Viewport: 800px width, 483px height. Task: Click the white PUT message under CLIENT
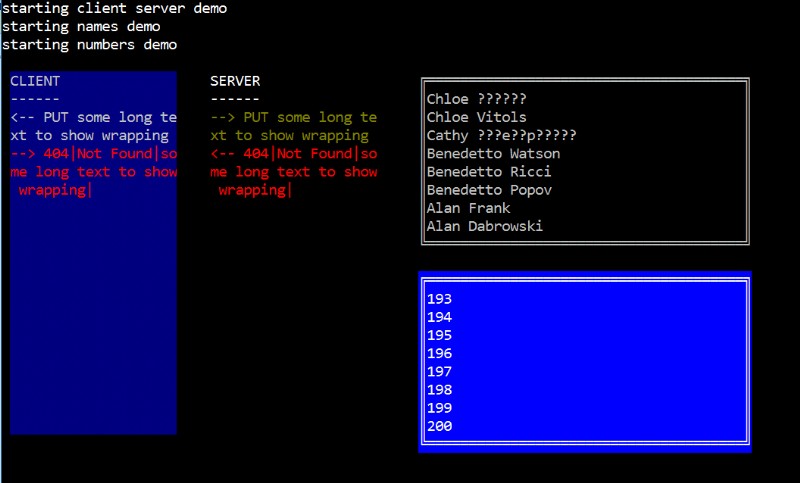93,126
